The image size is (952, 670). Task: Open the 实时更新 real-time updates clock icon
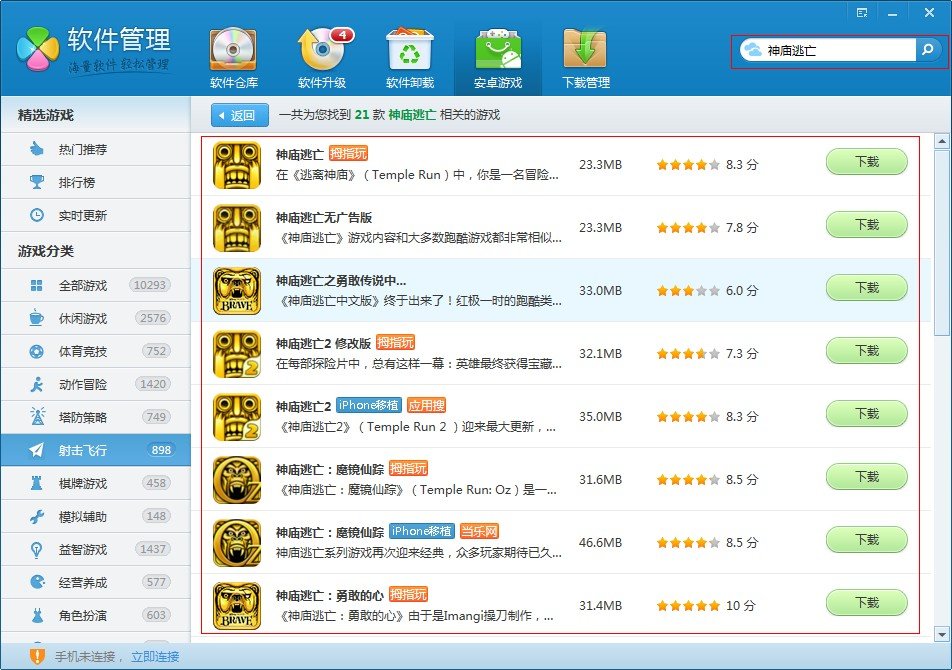38,214
